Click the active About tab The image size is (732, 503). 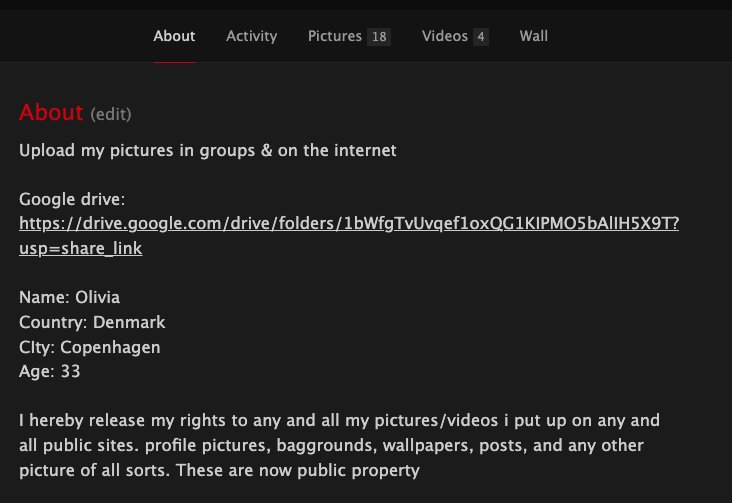174,36
